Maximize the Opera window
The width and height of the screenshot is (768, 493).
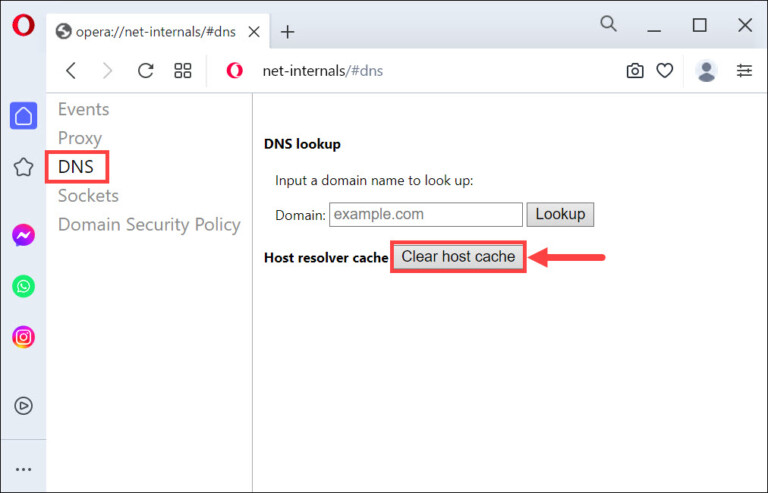pyautogui.click(x=699, y=25)
